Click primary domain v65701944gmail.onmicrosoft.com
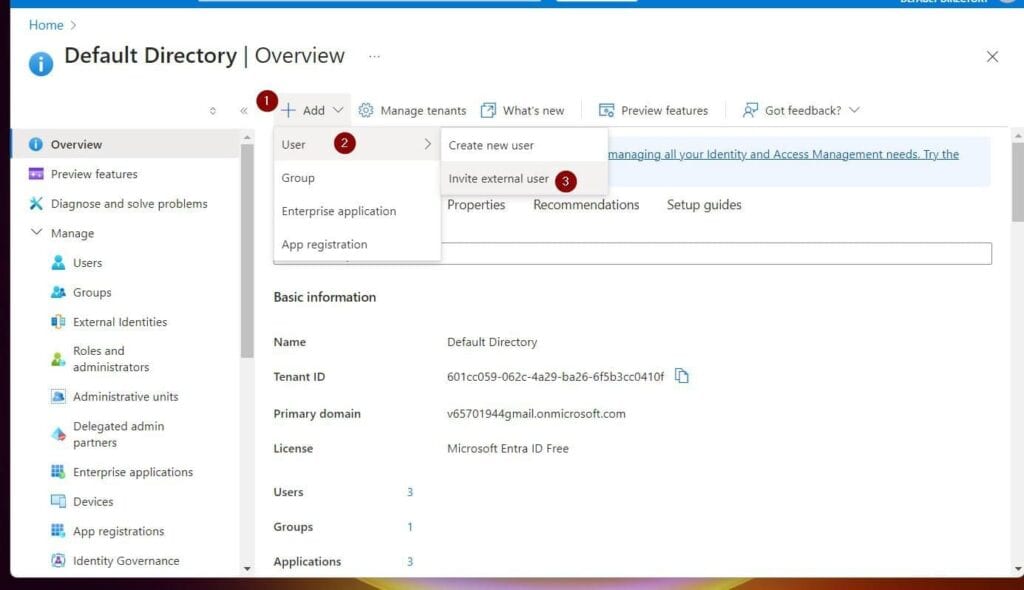This screenshot has width=1024, height=590. point(536,414)
